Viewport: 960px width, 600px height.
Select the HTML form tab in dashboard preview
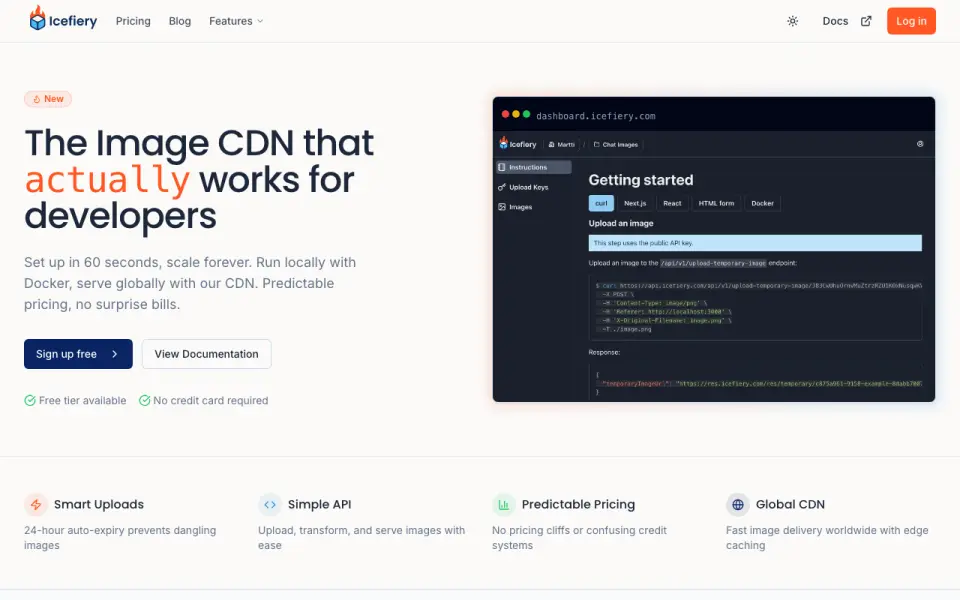[x=716, y=203]
